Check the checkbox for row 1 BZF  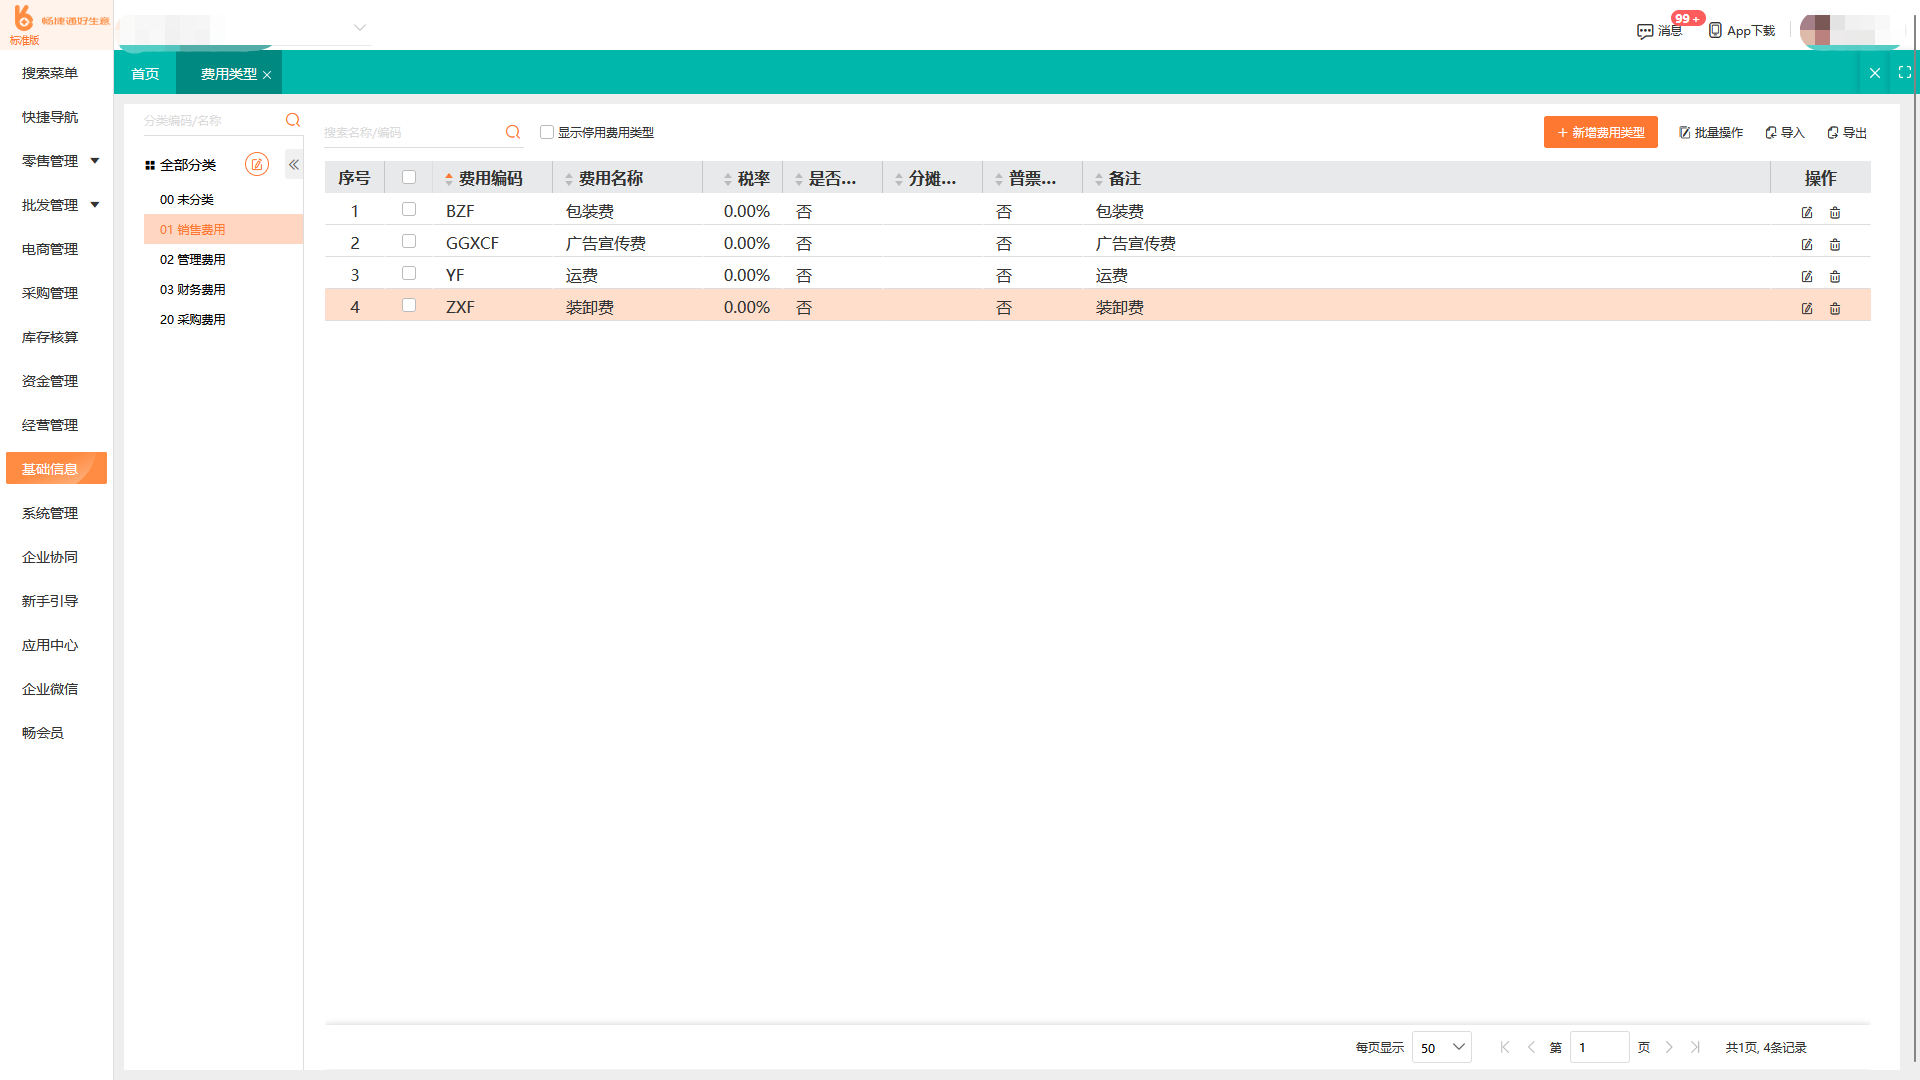pos(409,210)
